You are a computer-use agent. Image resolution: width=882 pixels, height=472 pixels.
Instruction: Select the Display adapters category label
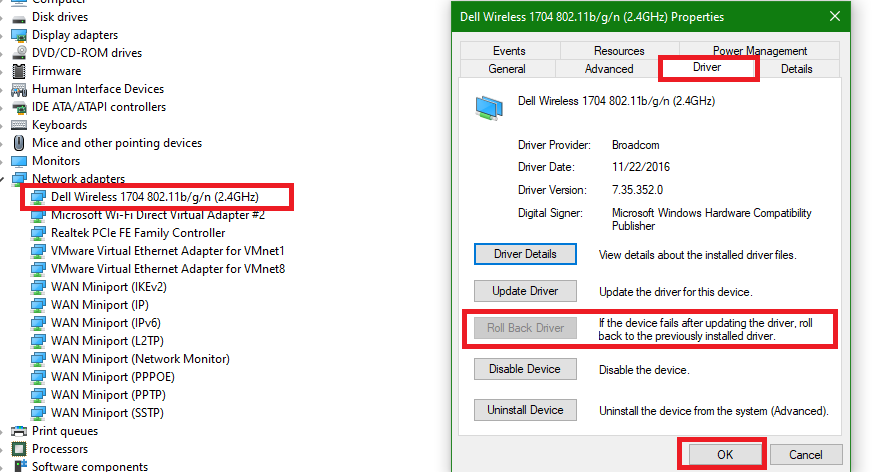[75, 35]
